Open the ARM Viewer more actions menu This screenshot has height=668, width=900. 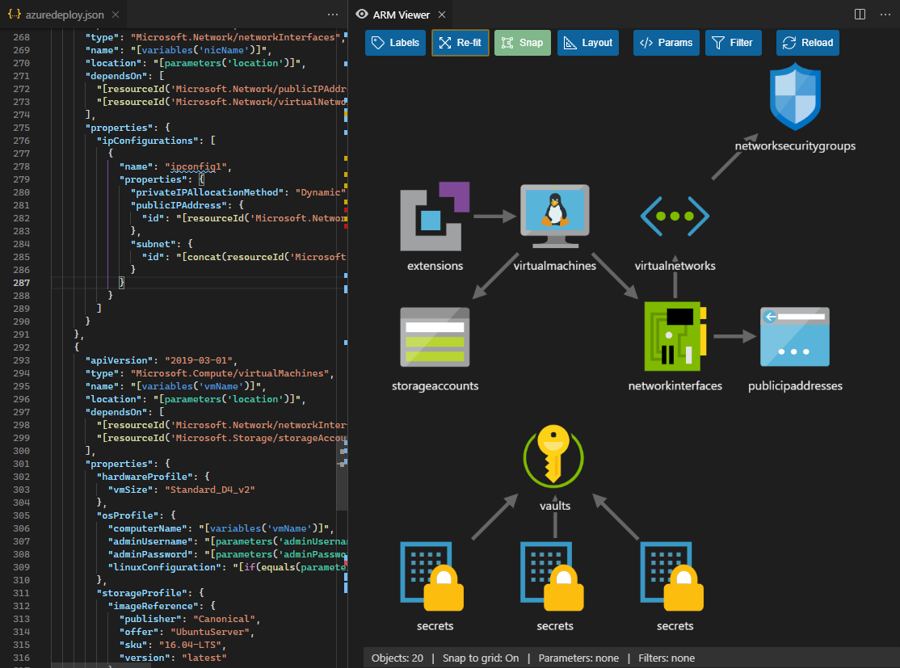(x=884, y=12)
